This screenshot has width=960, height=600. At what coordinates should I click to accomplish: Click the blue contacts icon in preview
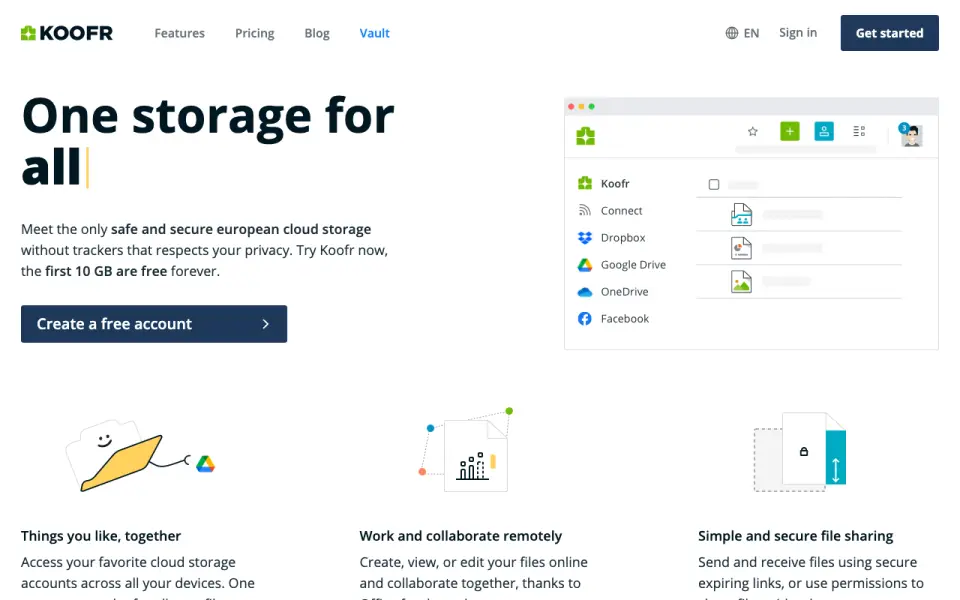click(x=824, y=131)
